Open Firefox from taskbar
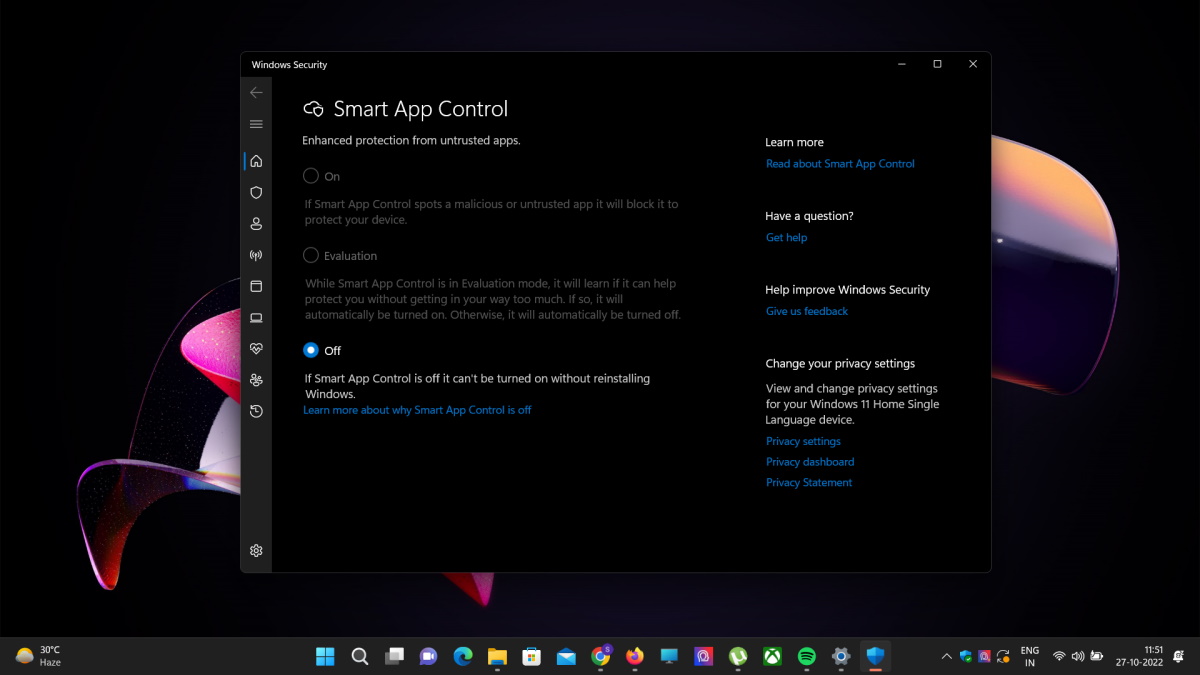 [635, 656]
